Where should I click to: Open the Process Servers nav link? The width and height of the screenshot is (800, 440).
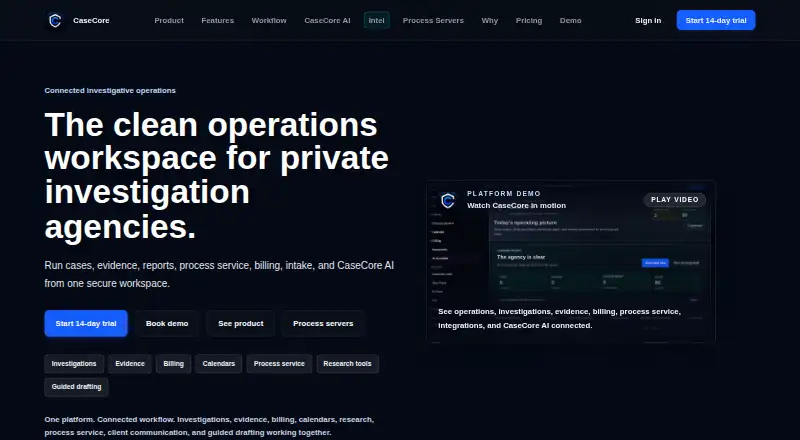pos(433,20)
